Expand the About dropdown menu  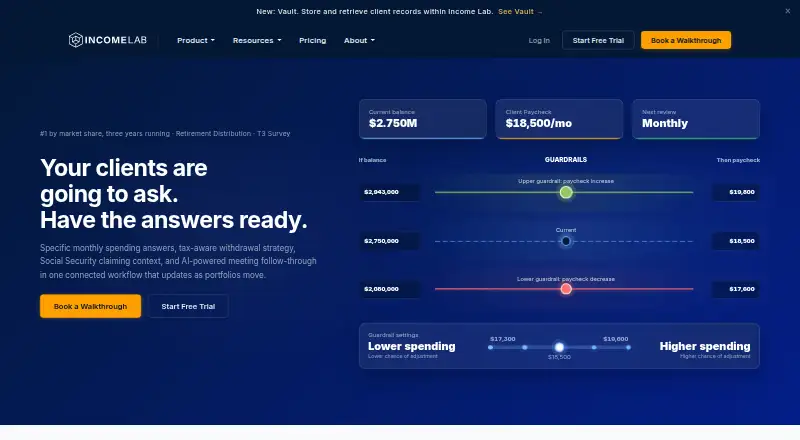coord(359,40)
